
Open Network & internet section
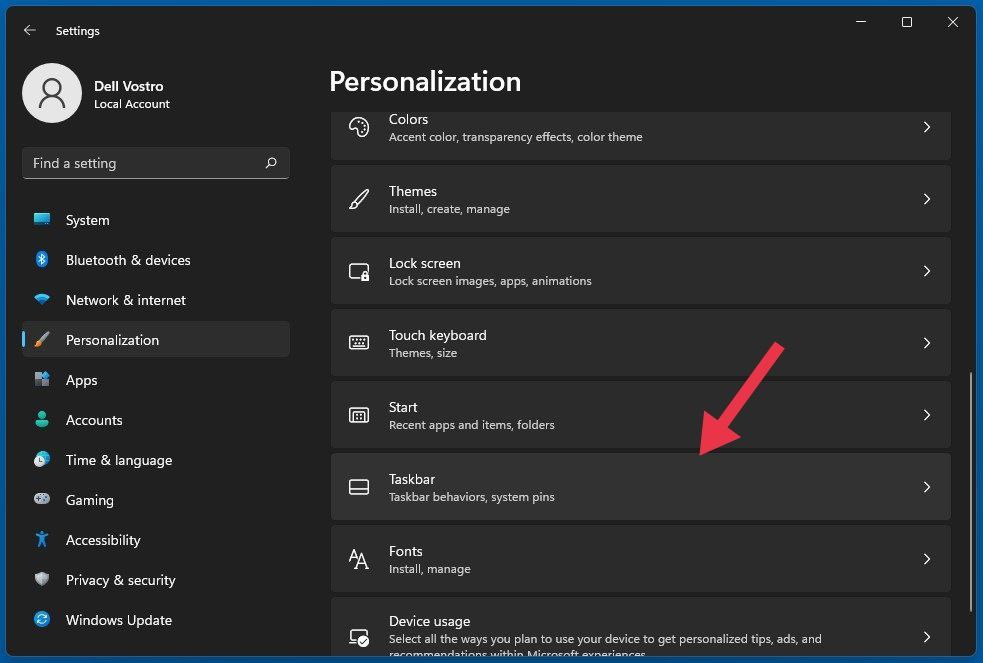(x=155, y=300)
